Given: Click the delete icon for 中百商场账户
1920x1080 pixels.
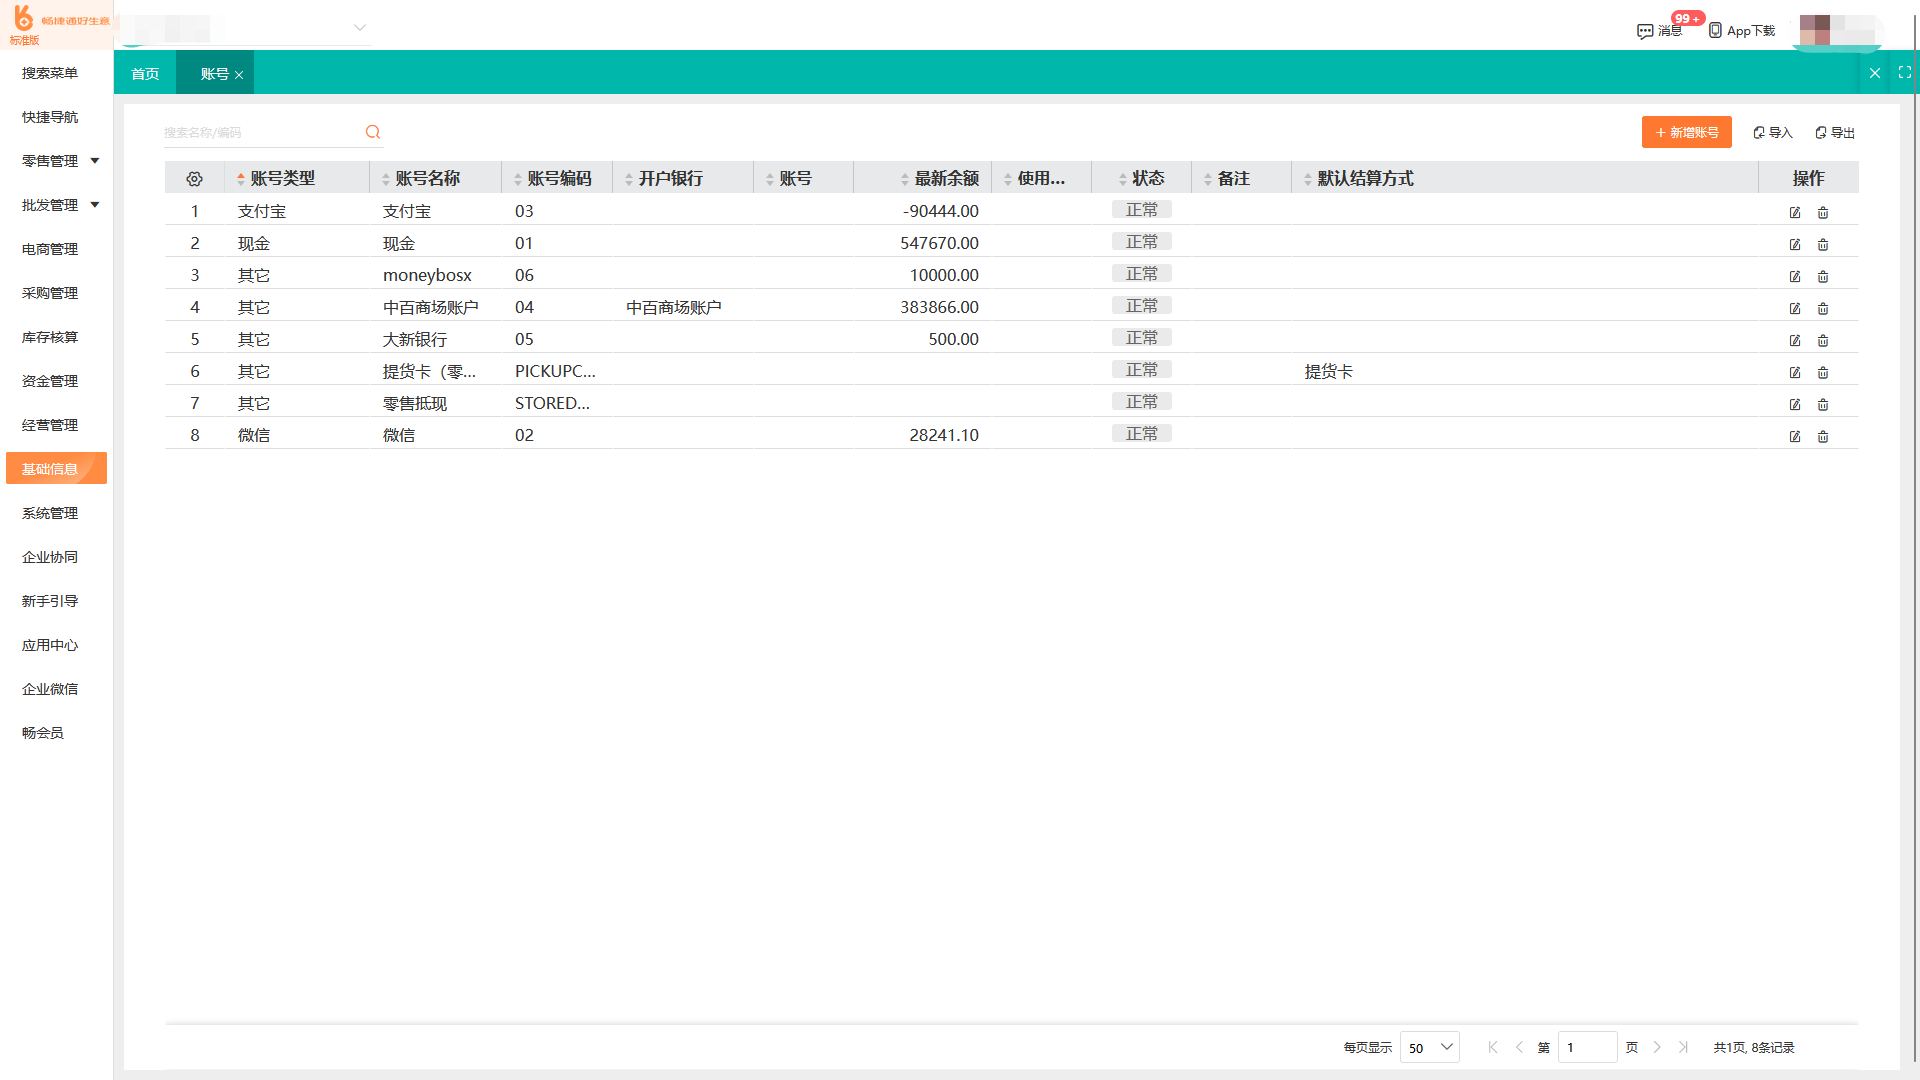Looking at the screenshot, I should pos(1824,306).
